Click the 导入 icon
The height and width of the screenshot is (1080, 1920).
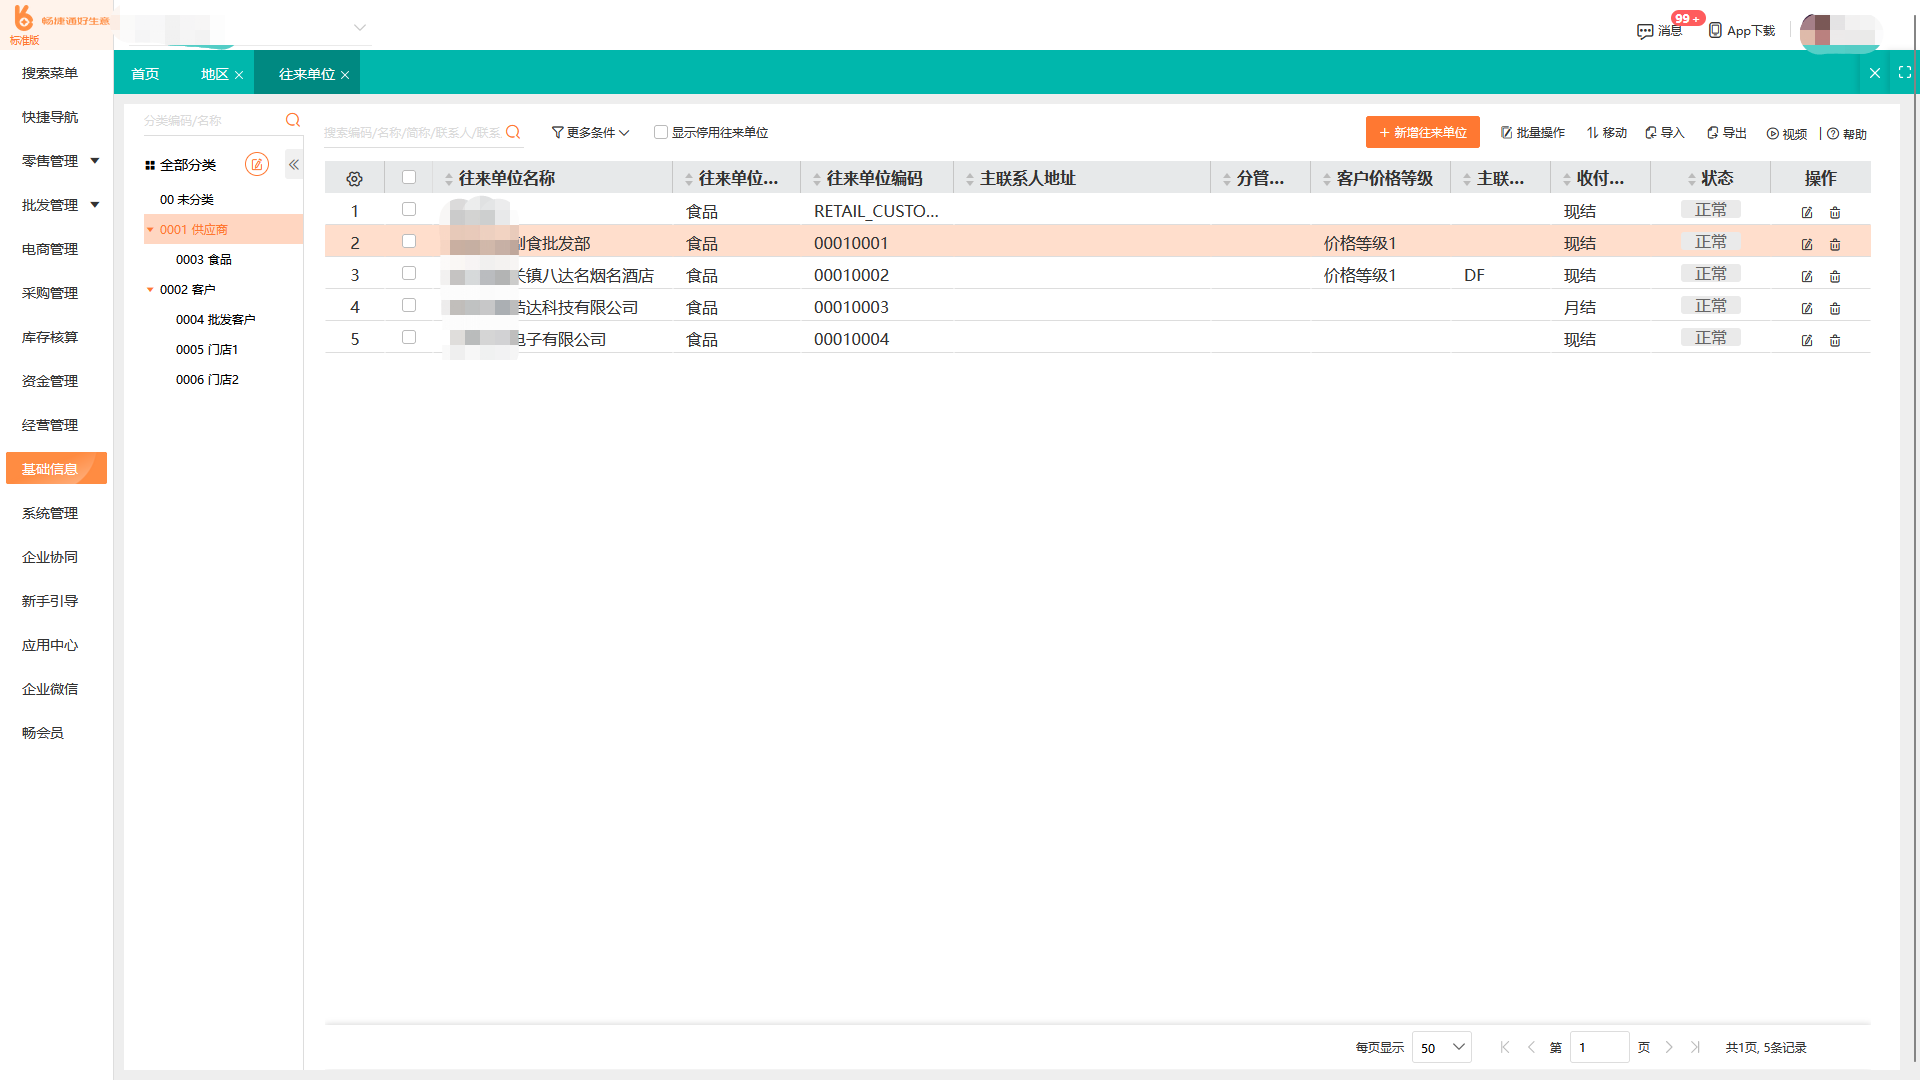pyautogui.click(x=1664, y=132)
